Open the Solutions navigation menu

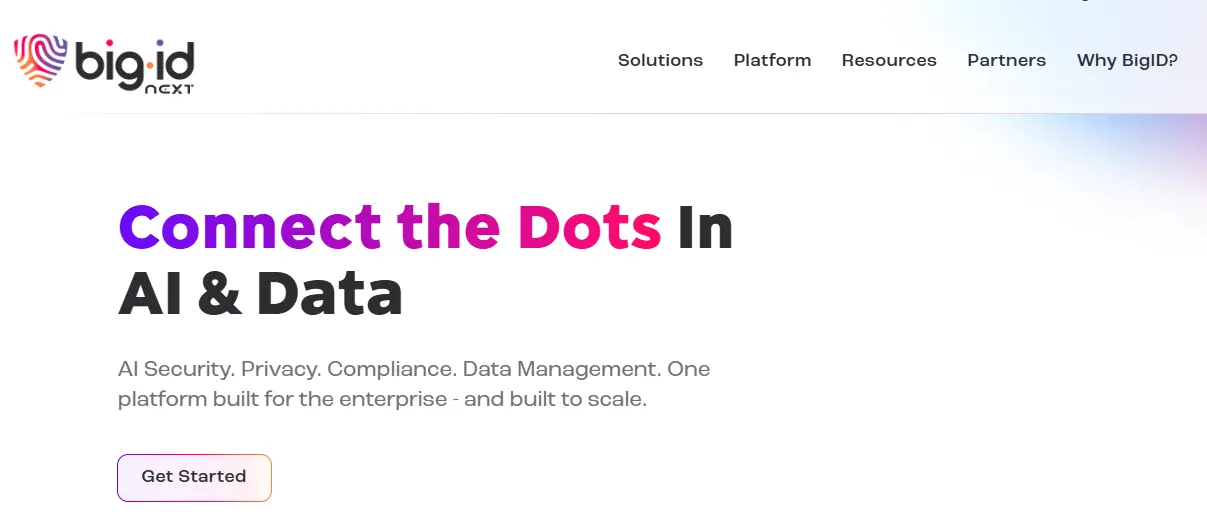pos(660,60)
